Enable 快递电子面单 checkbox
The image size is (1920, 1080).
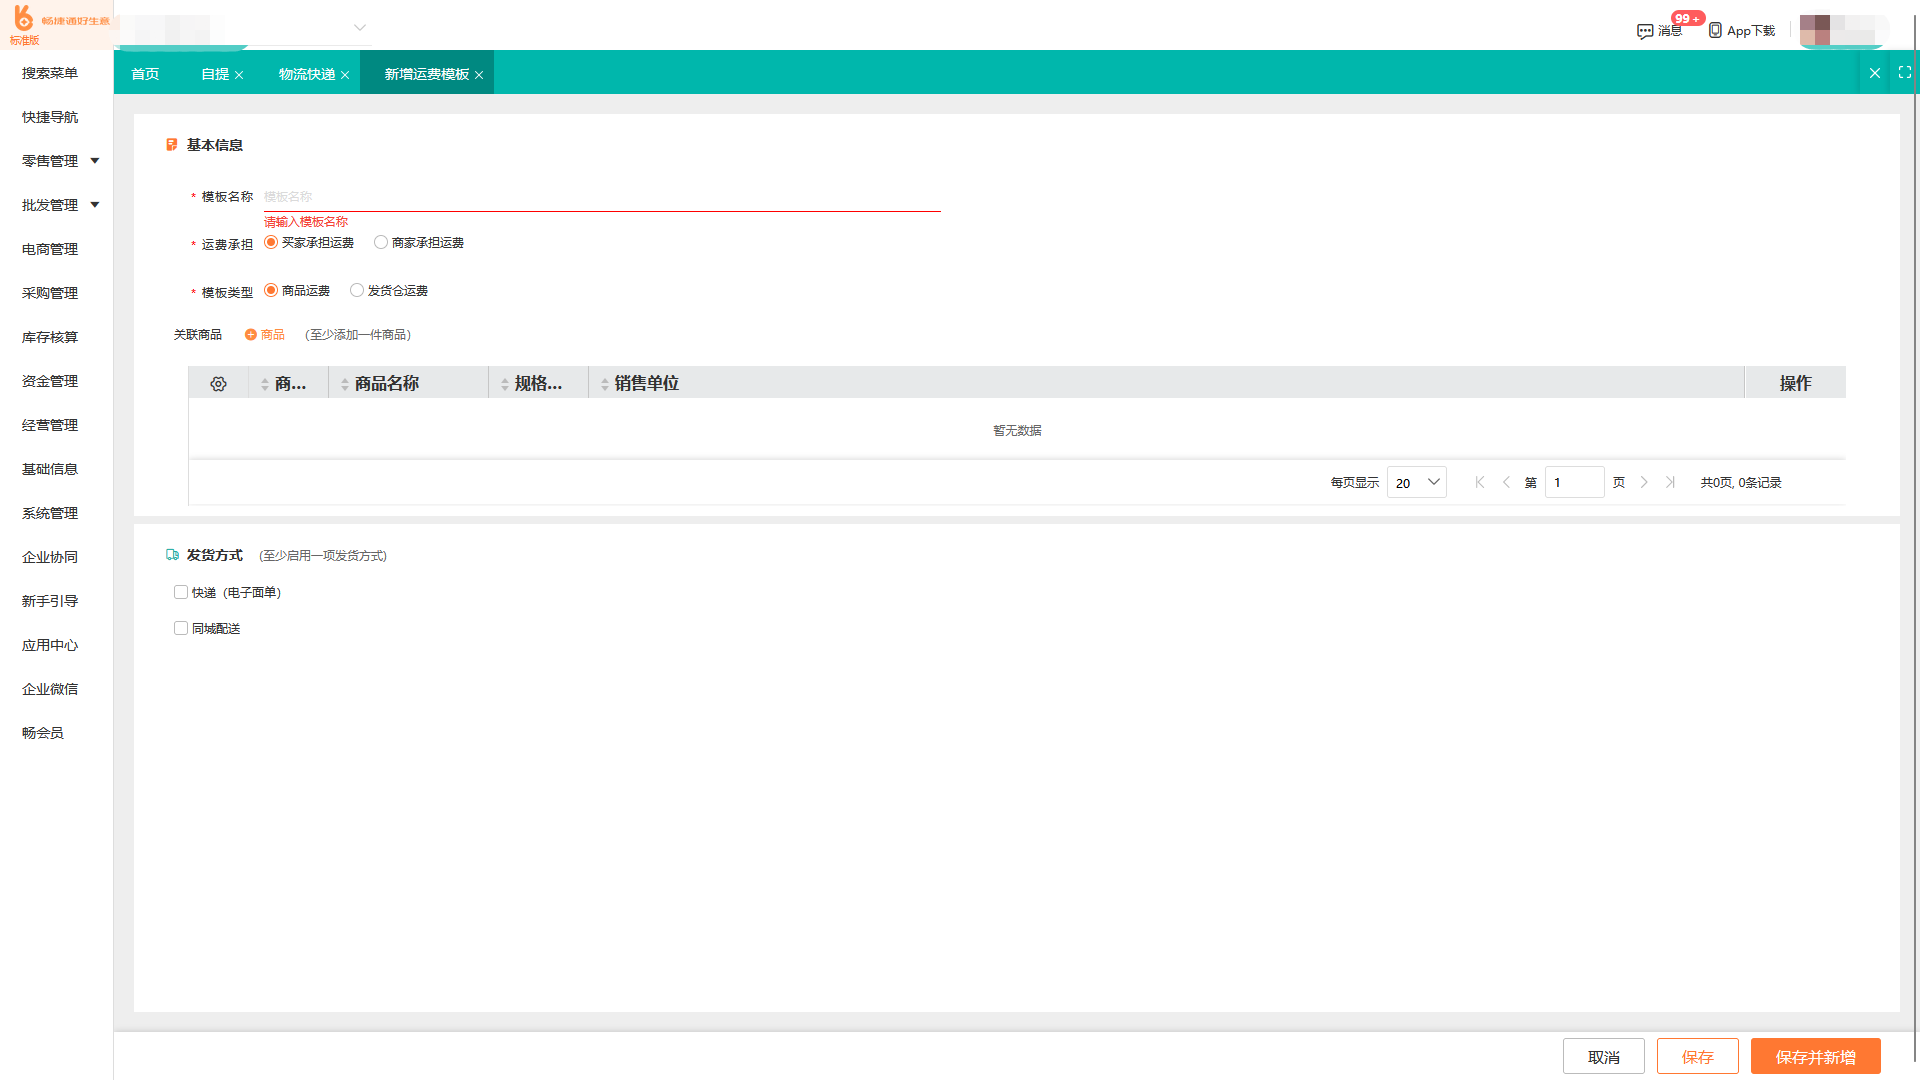181,592
